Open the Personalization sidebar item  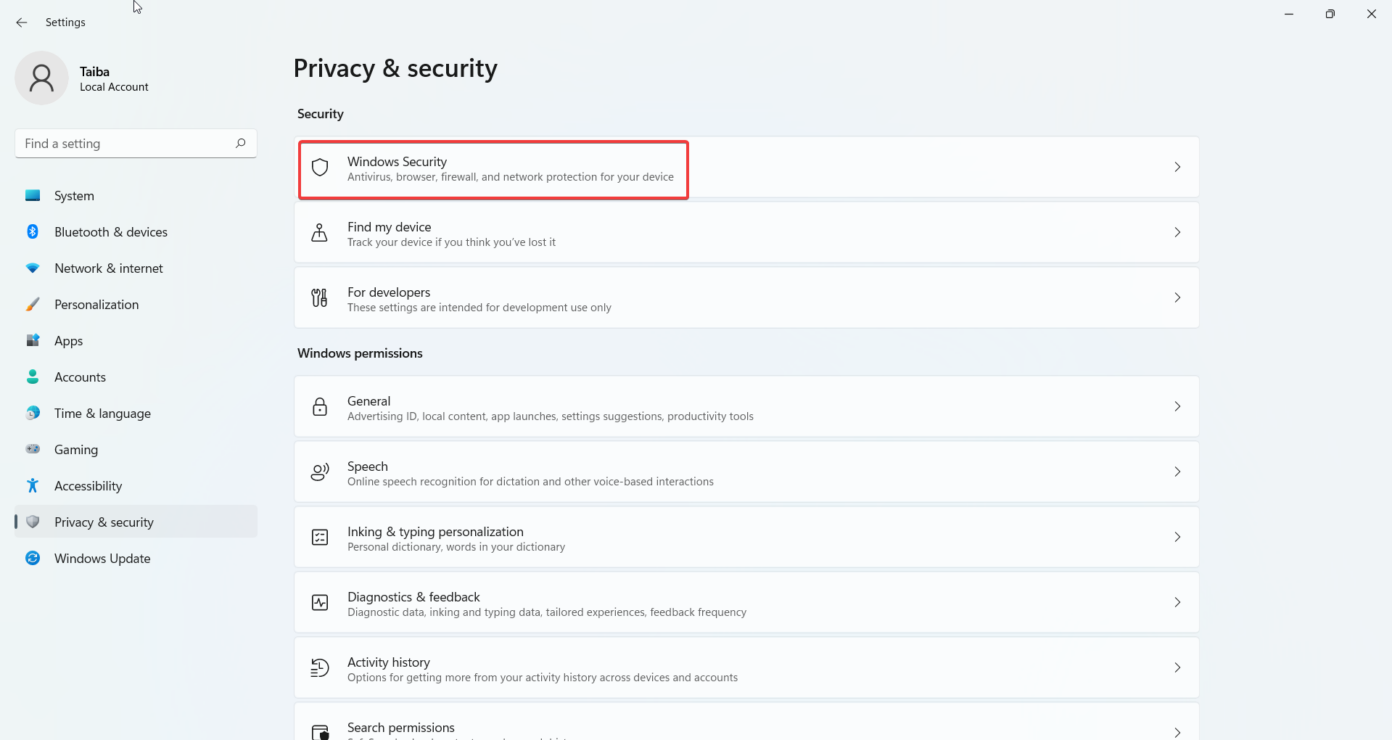96,305
